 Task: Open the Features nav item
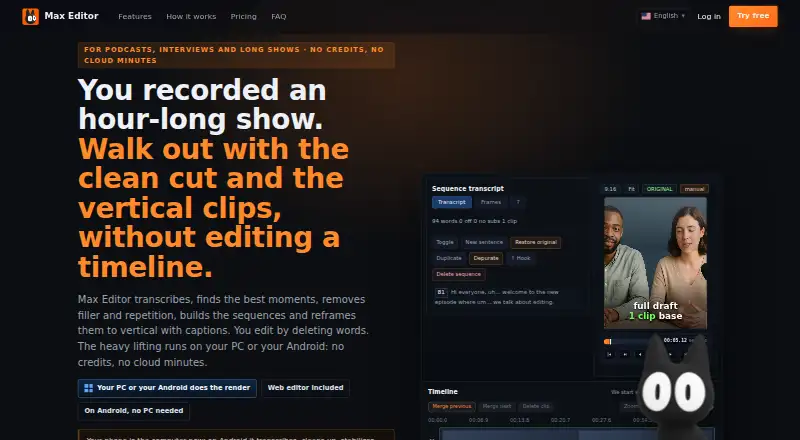pos(135,16)
